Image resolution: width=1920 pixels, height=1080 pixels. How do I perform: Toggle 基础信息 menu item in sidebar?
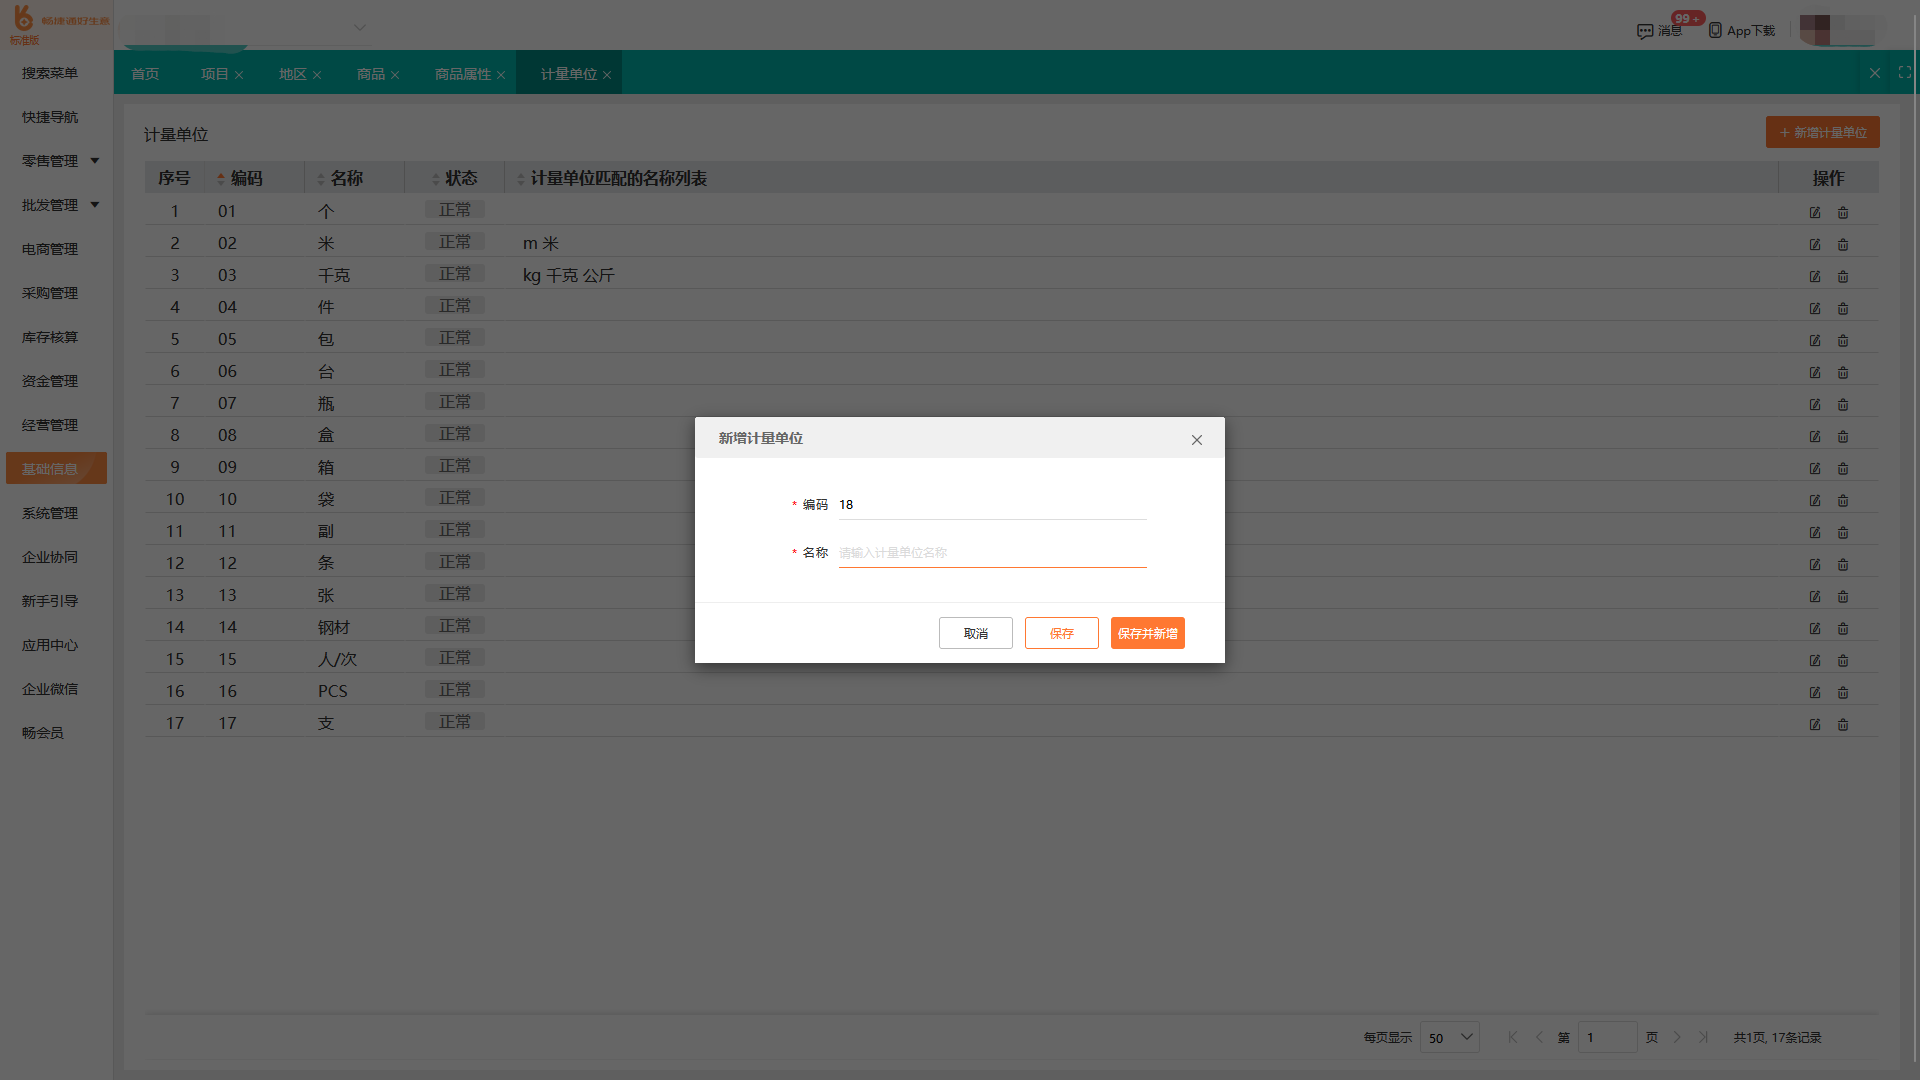(55, 468)
